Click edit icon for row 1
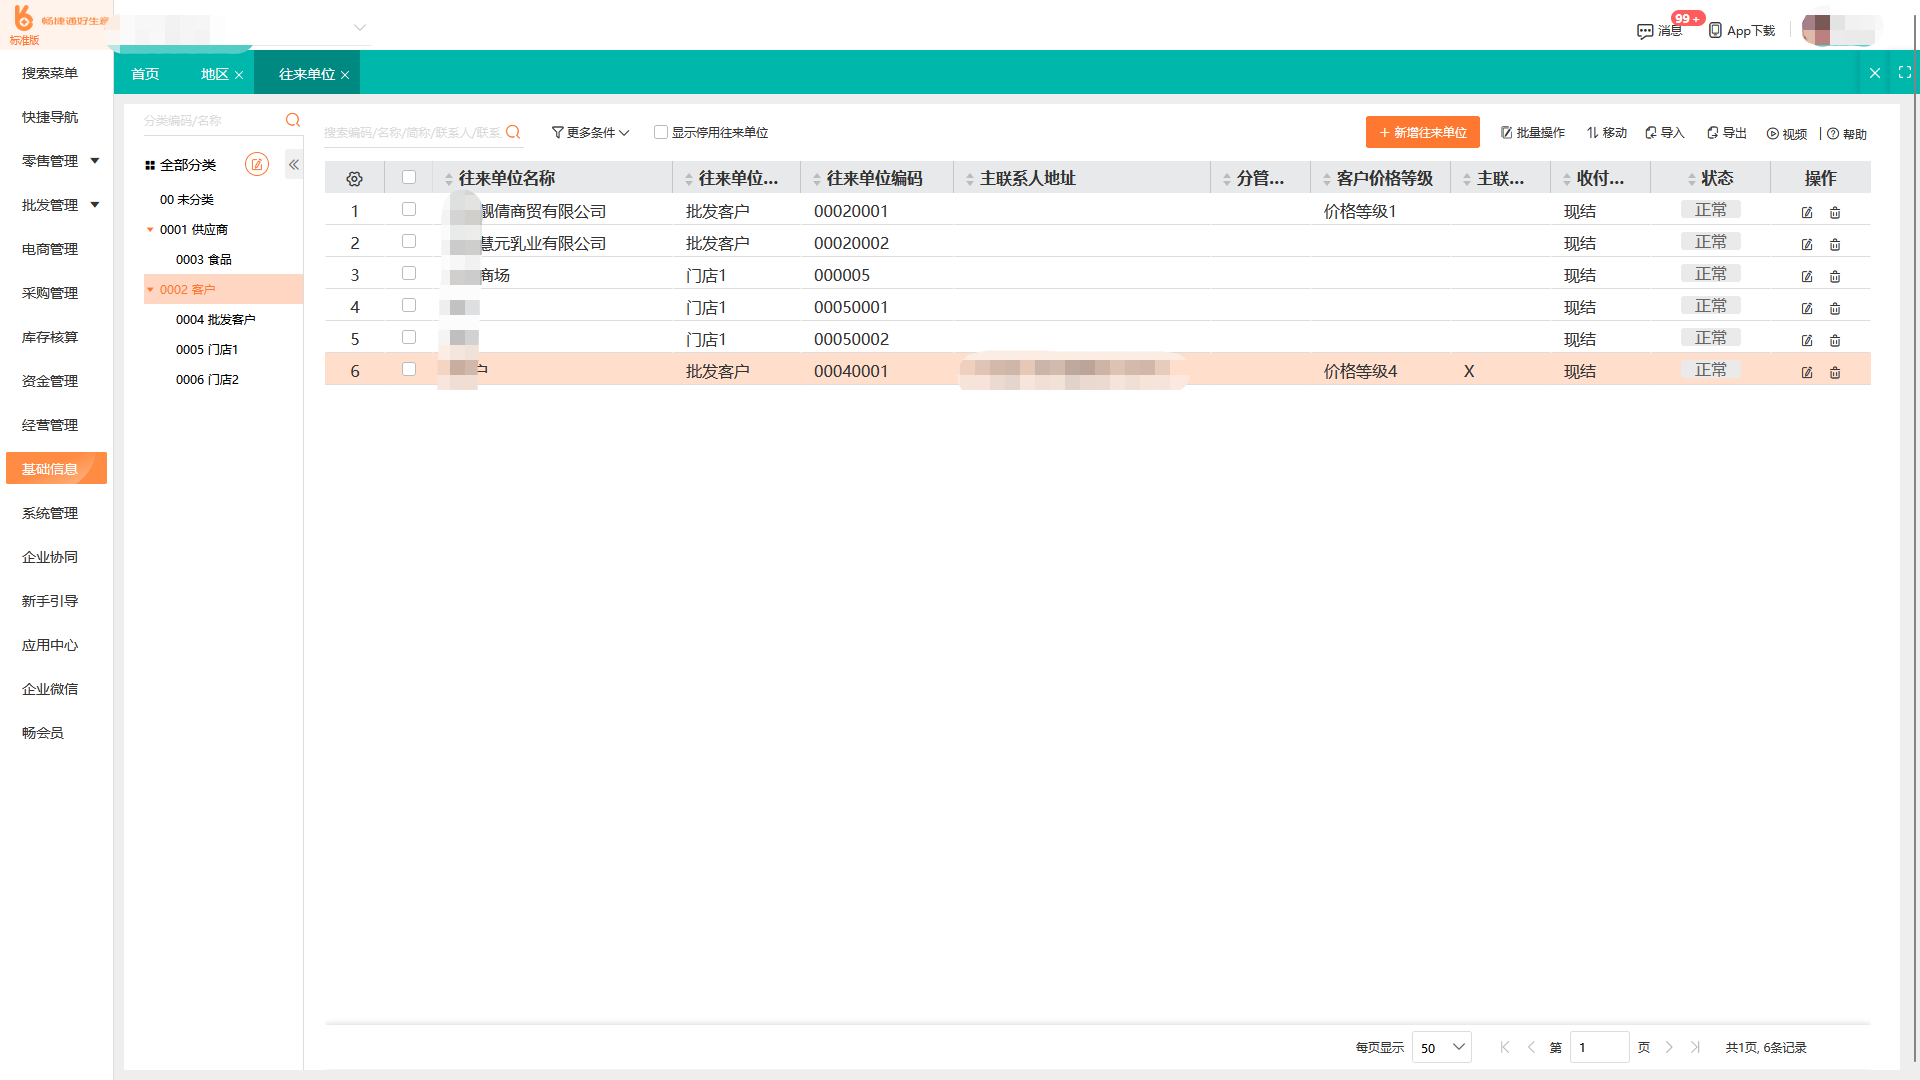1920x1080 pixels. 1807,211
